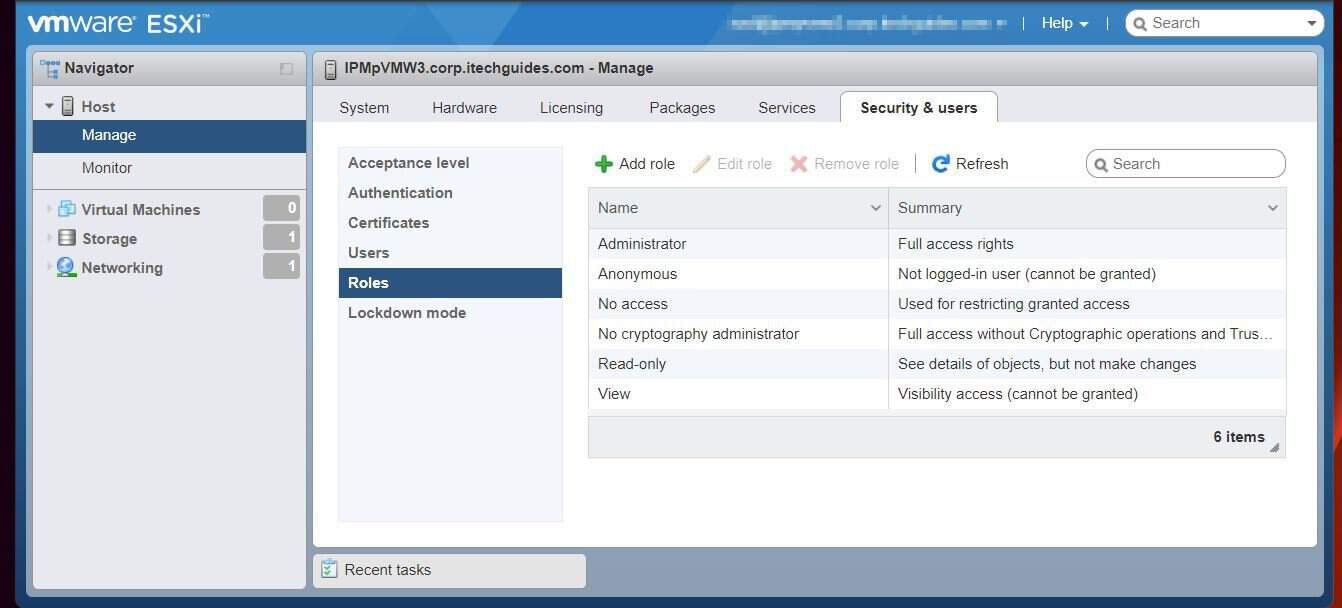Switch to the Services tab
This screenshot has width=1342, height=608.
point(786,107)
